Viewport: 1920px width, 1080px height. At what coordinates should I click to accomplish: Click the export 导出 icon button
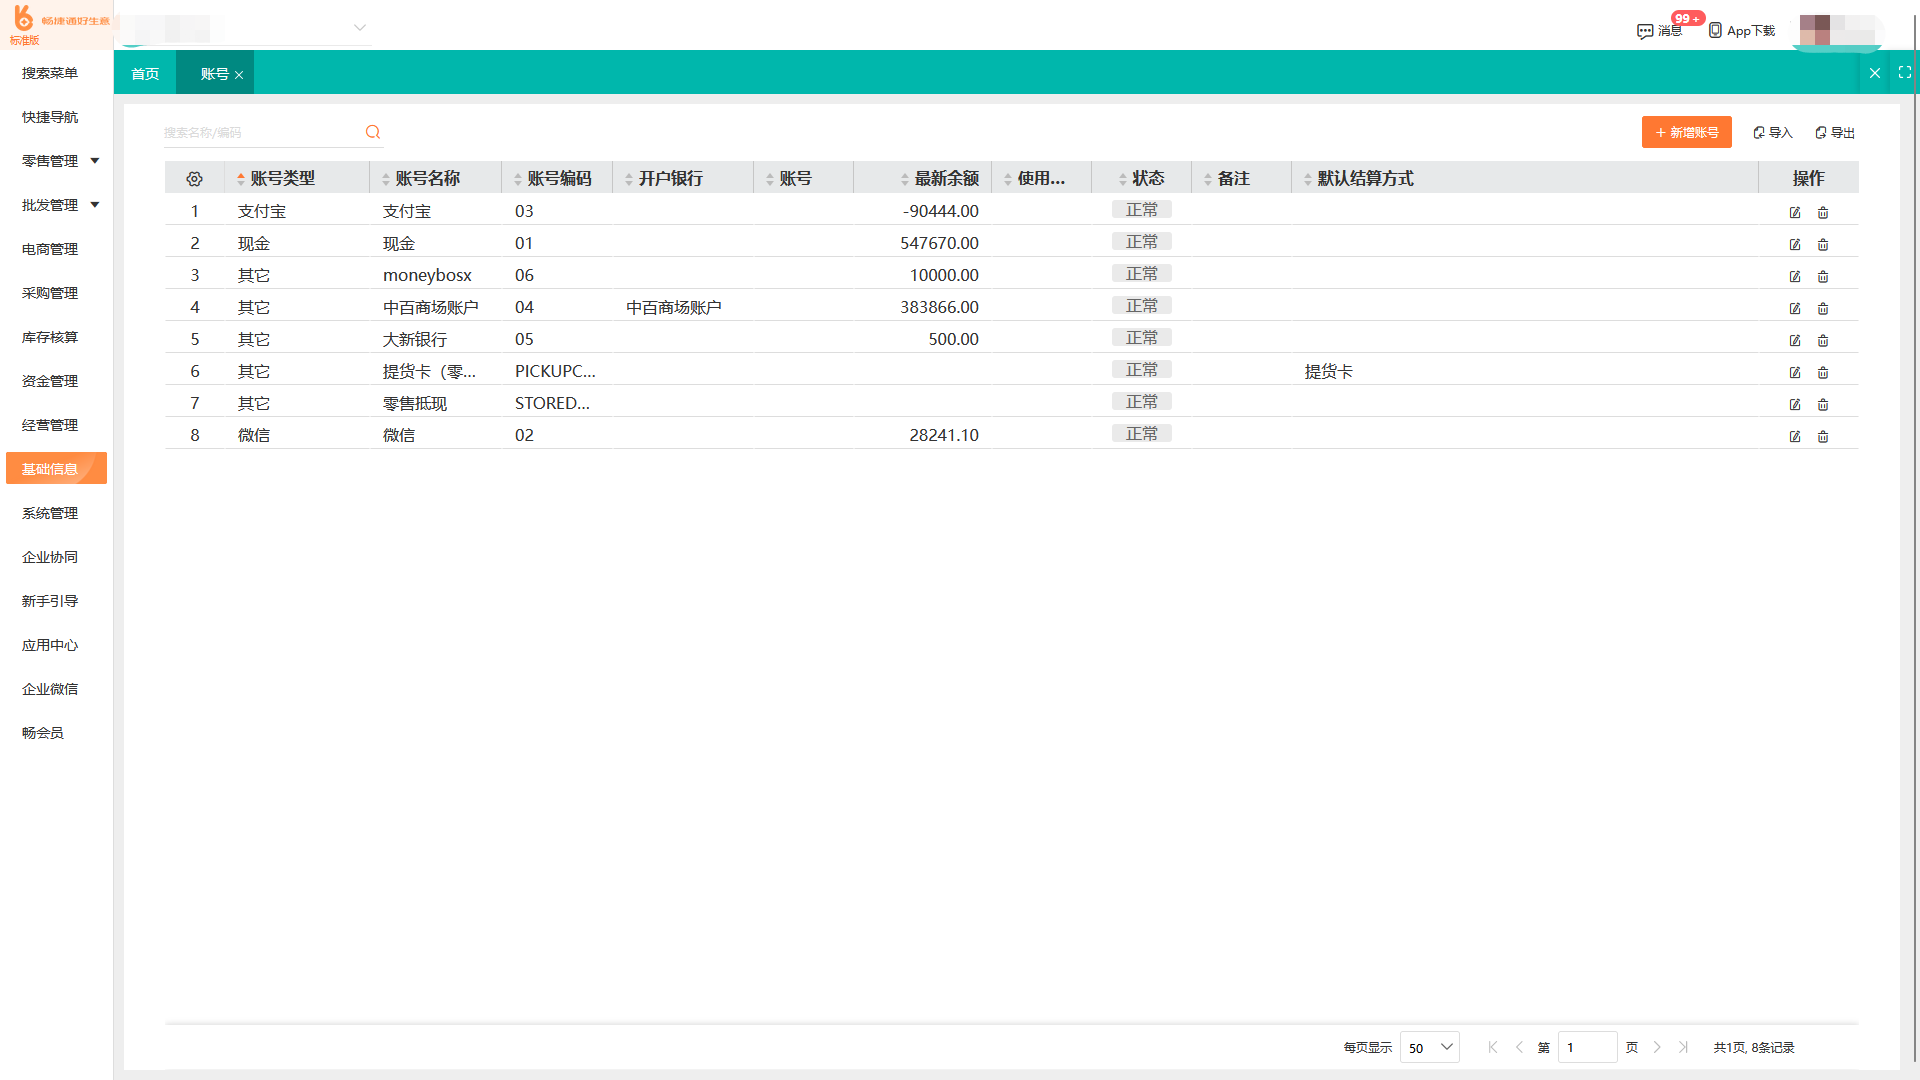click(x=1836, y=132)
